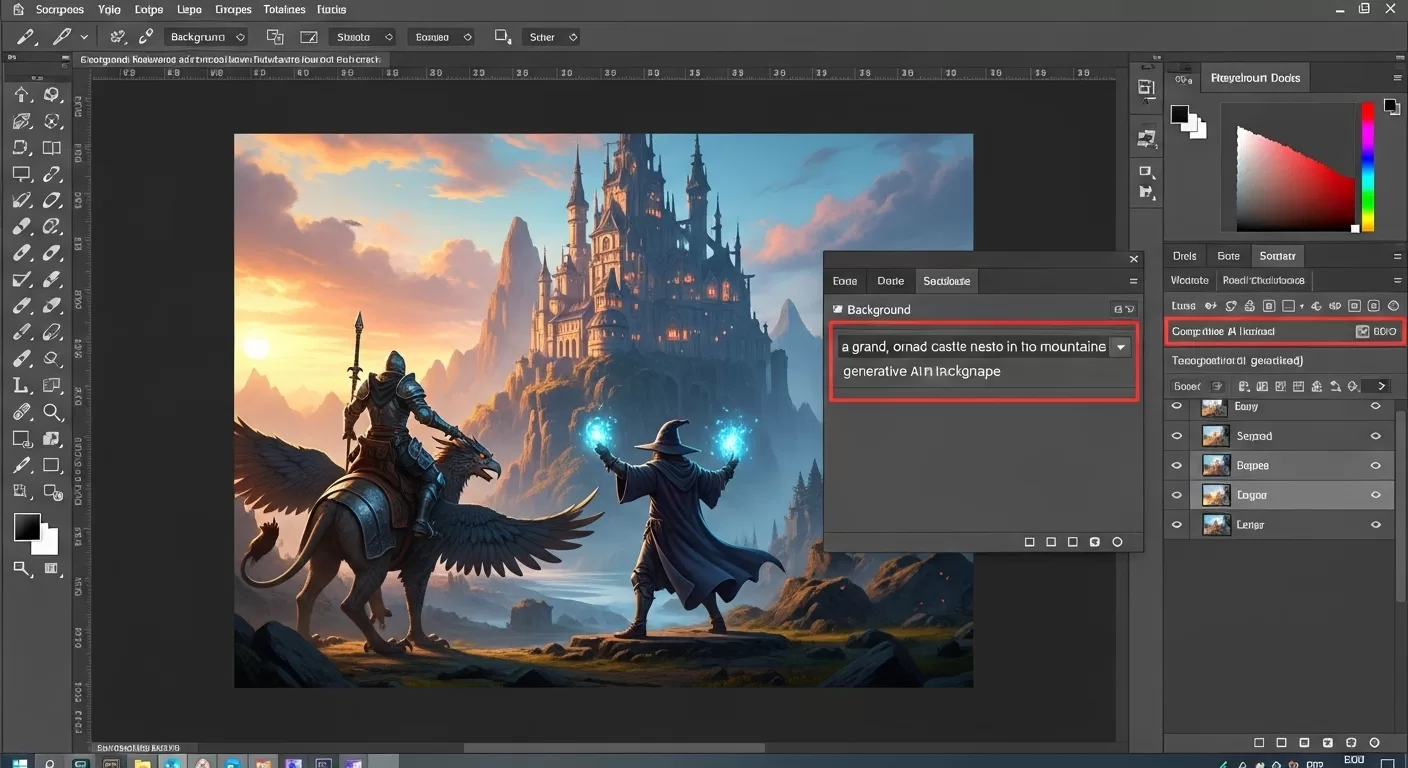
Task: Click the arrow button on the layers panel toolbar
Action: [1380, 385]
